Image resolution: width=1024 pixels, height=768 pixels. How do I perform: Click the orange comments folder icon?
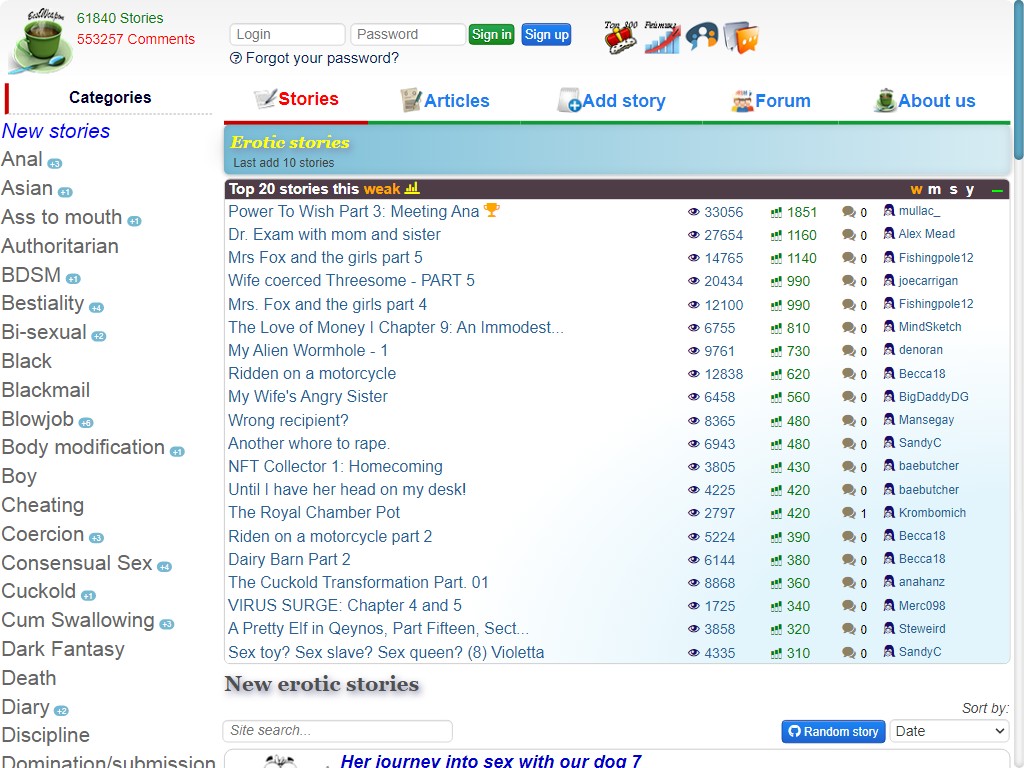point(741,38)
